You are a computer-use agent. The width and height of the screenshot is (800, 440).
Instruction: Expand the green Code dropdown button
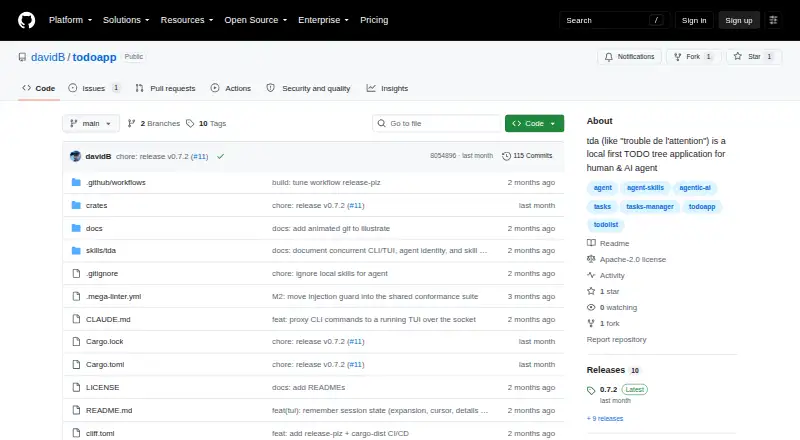pos(534,124)
